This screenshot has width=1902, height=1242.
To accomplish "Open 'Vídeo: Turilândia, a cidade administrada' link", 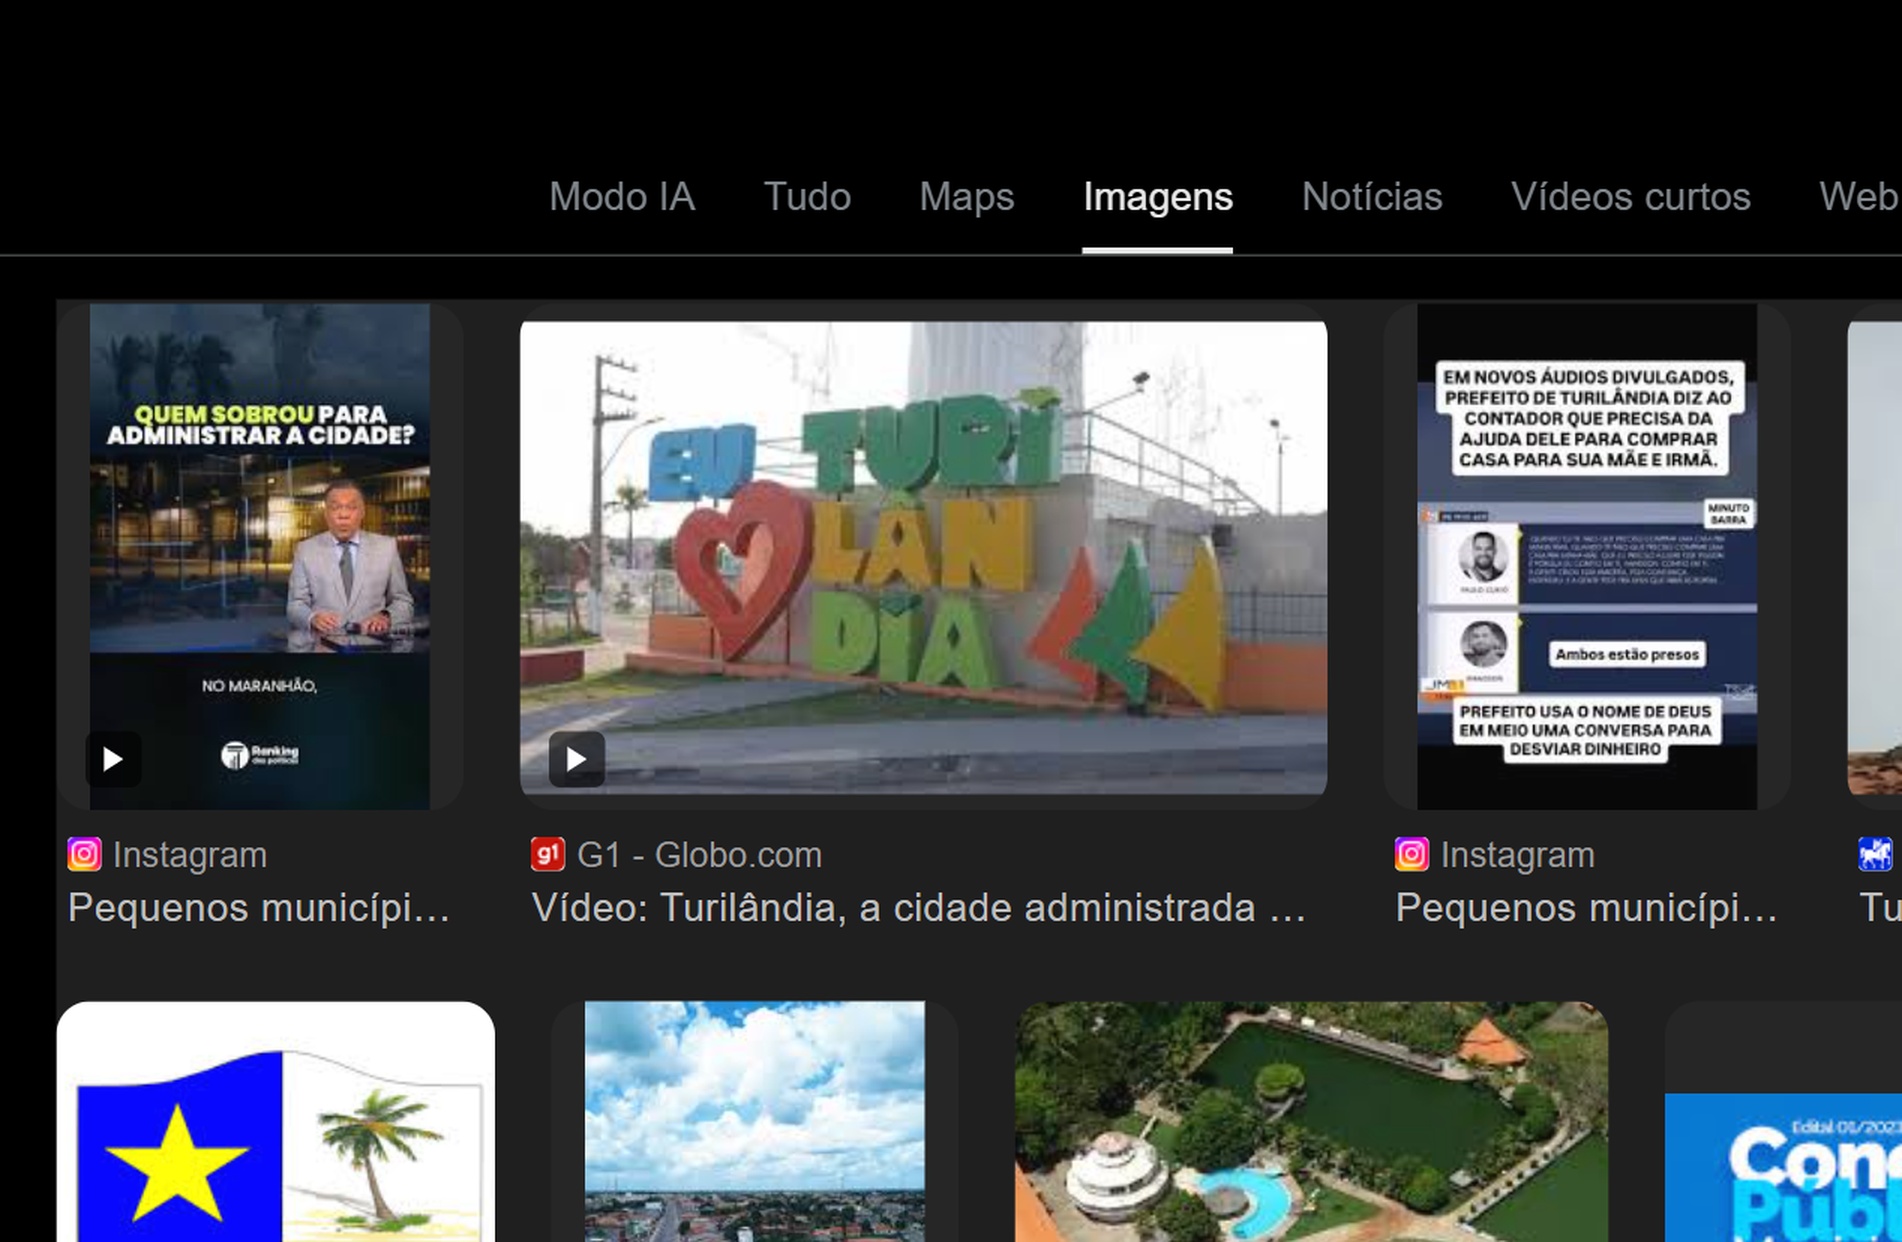I will (x=918, y=908).
